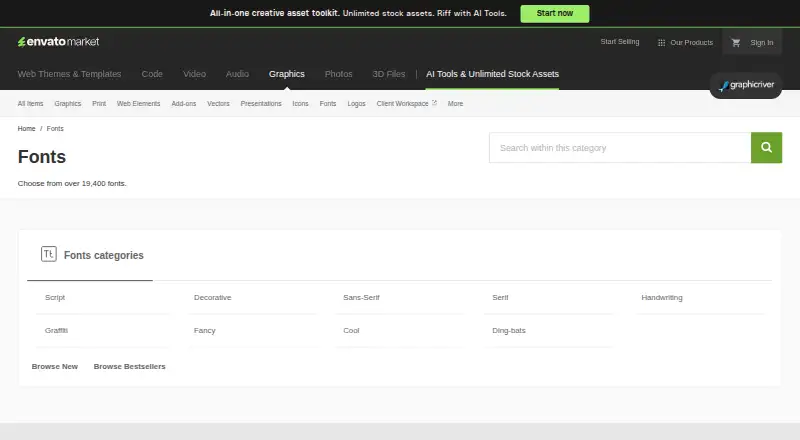Open the Client Workspace external link

click(x=407, y=104)
